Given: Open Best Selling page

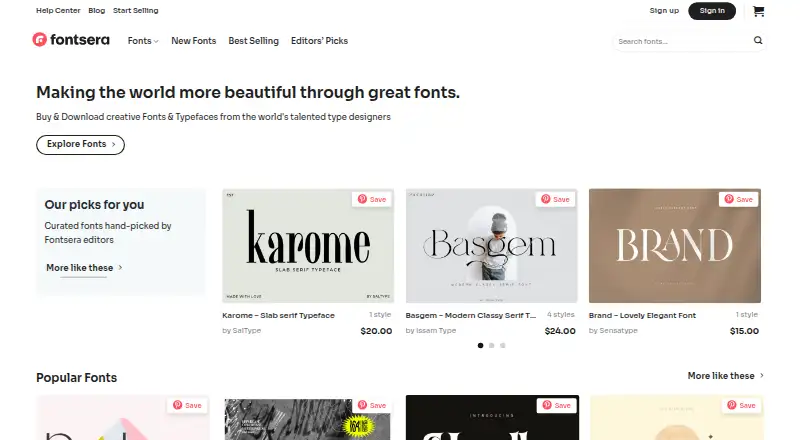Looking at the screenshot, I should (254, 41).
